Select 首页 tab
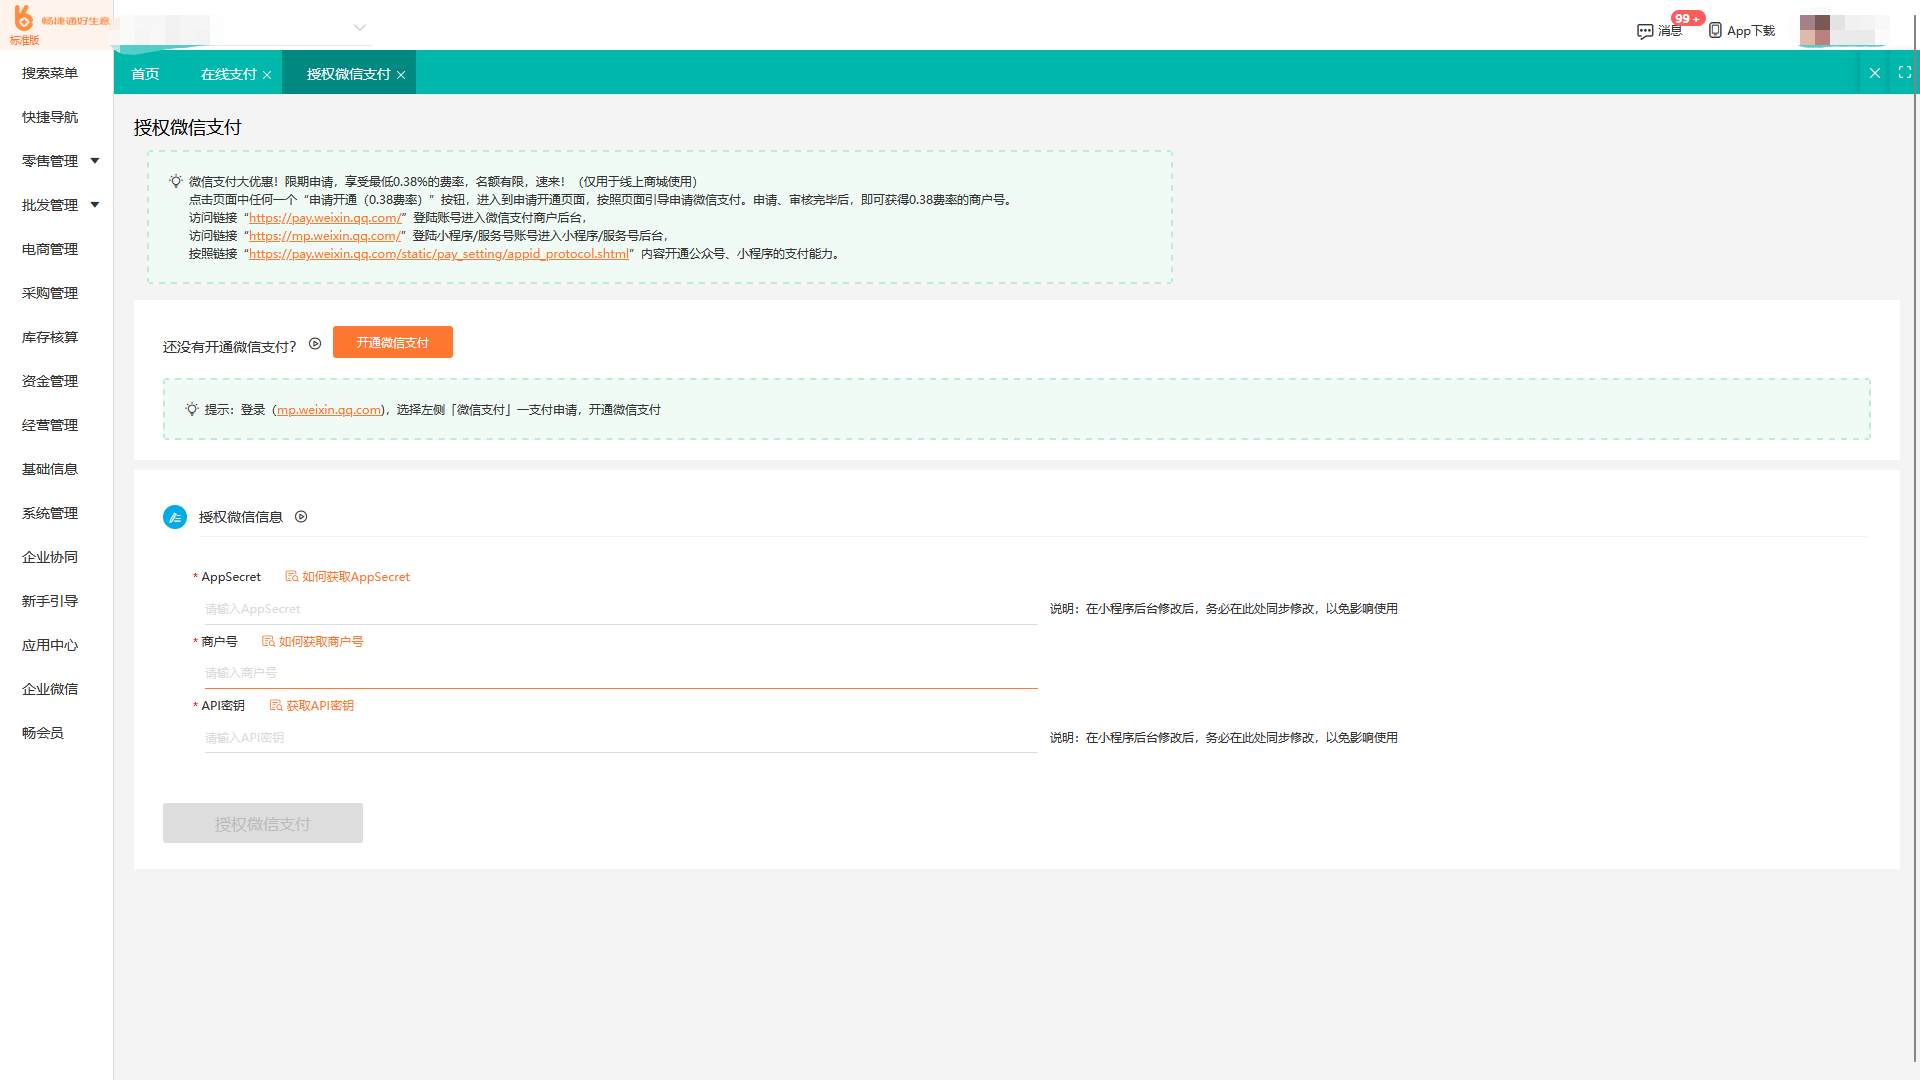Viewport: 1920px width, 1080px height. coord(145,74)
